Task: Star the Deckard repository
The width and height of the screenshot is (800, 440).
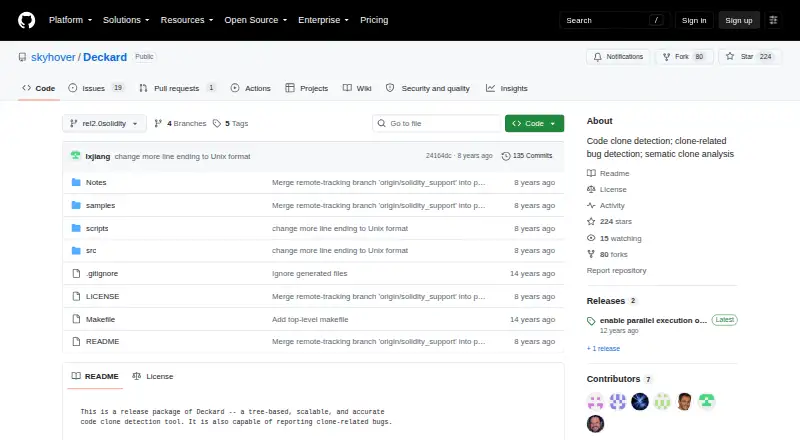Action: (x=749, y=57)
